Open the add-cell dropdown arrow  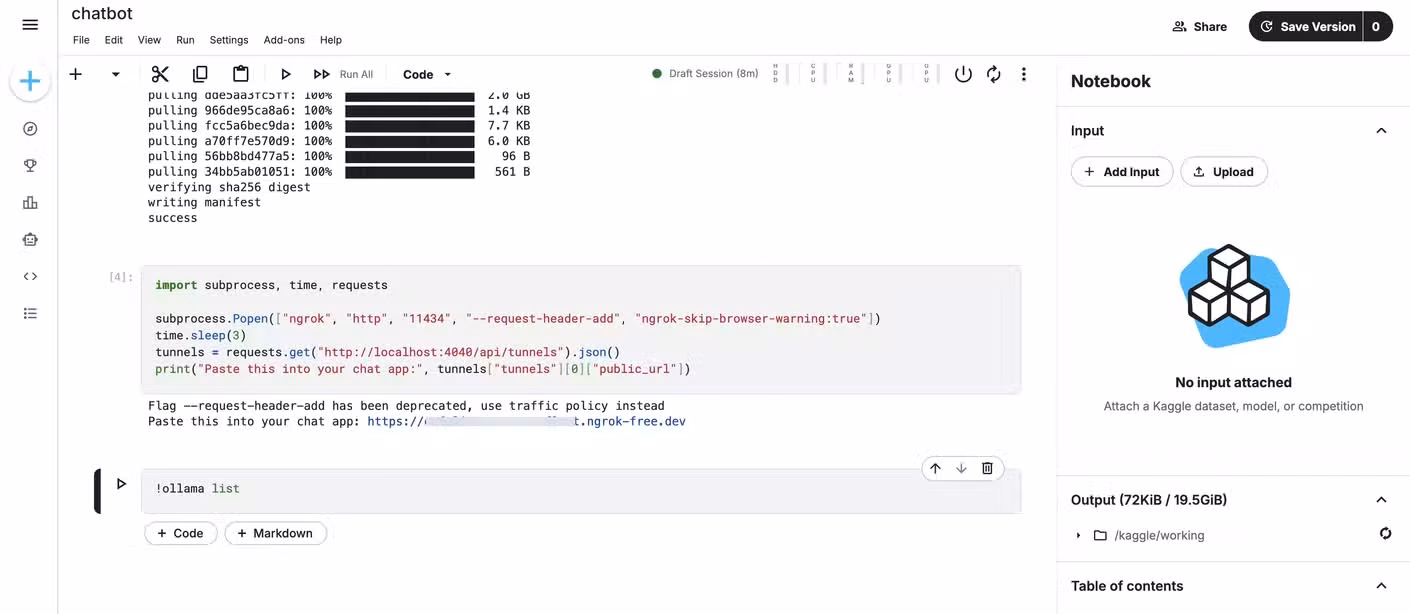(116, 74)
